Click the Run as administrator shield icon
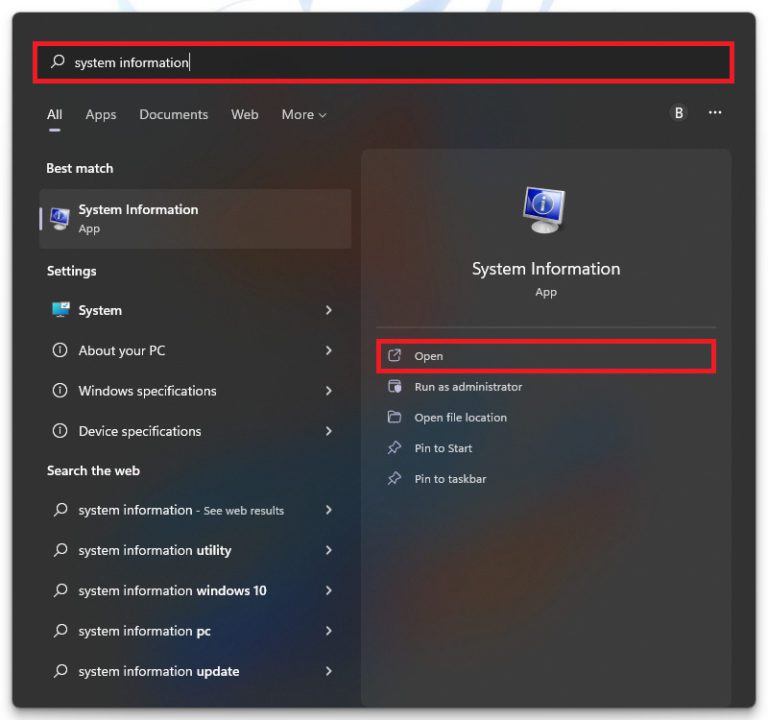This screenshot has width=768, height=720. [x=394, y=387]
